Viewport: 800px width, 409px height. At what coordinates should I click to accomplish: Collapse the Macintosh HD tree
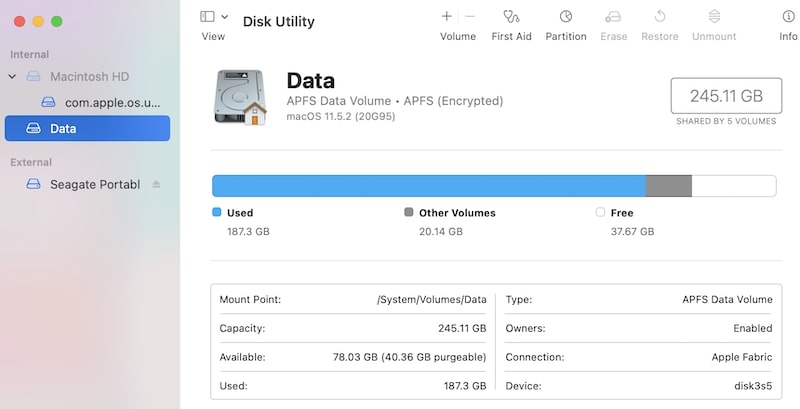pyautogui.click(x=13, y=76)
